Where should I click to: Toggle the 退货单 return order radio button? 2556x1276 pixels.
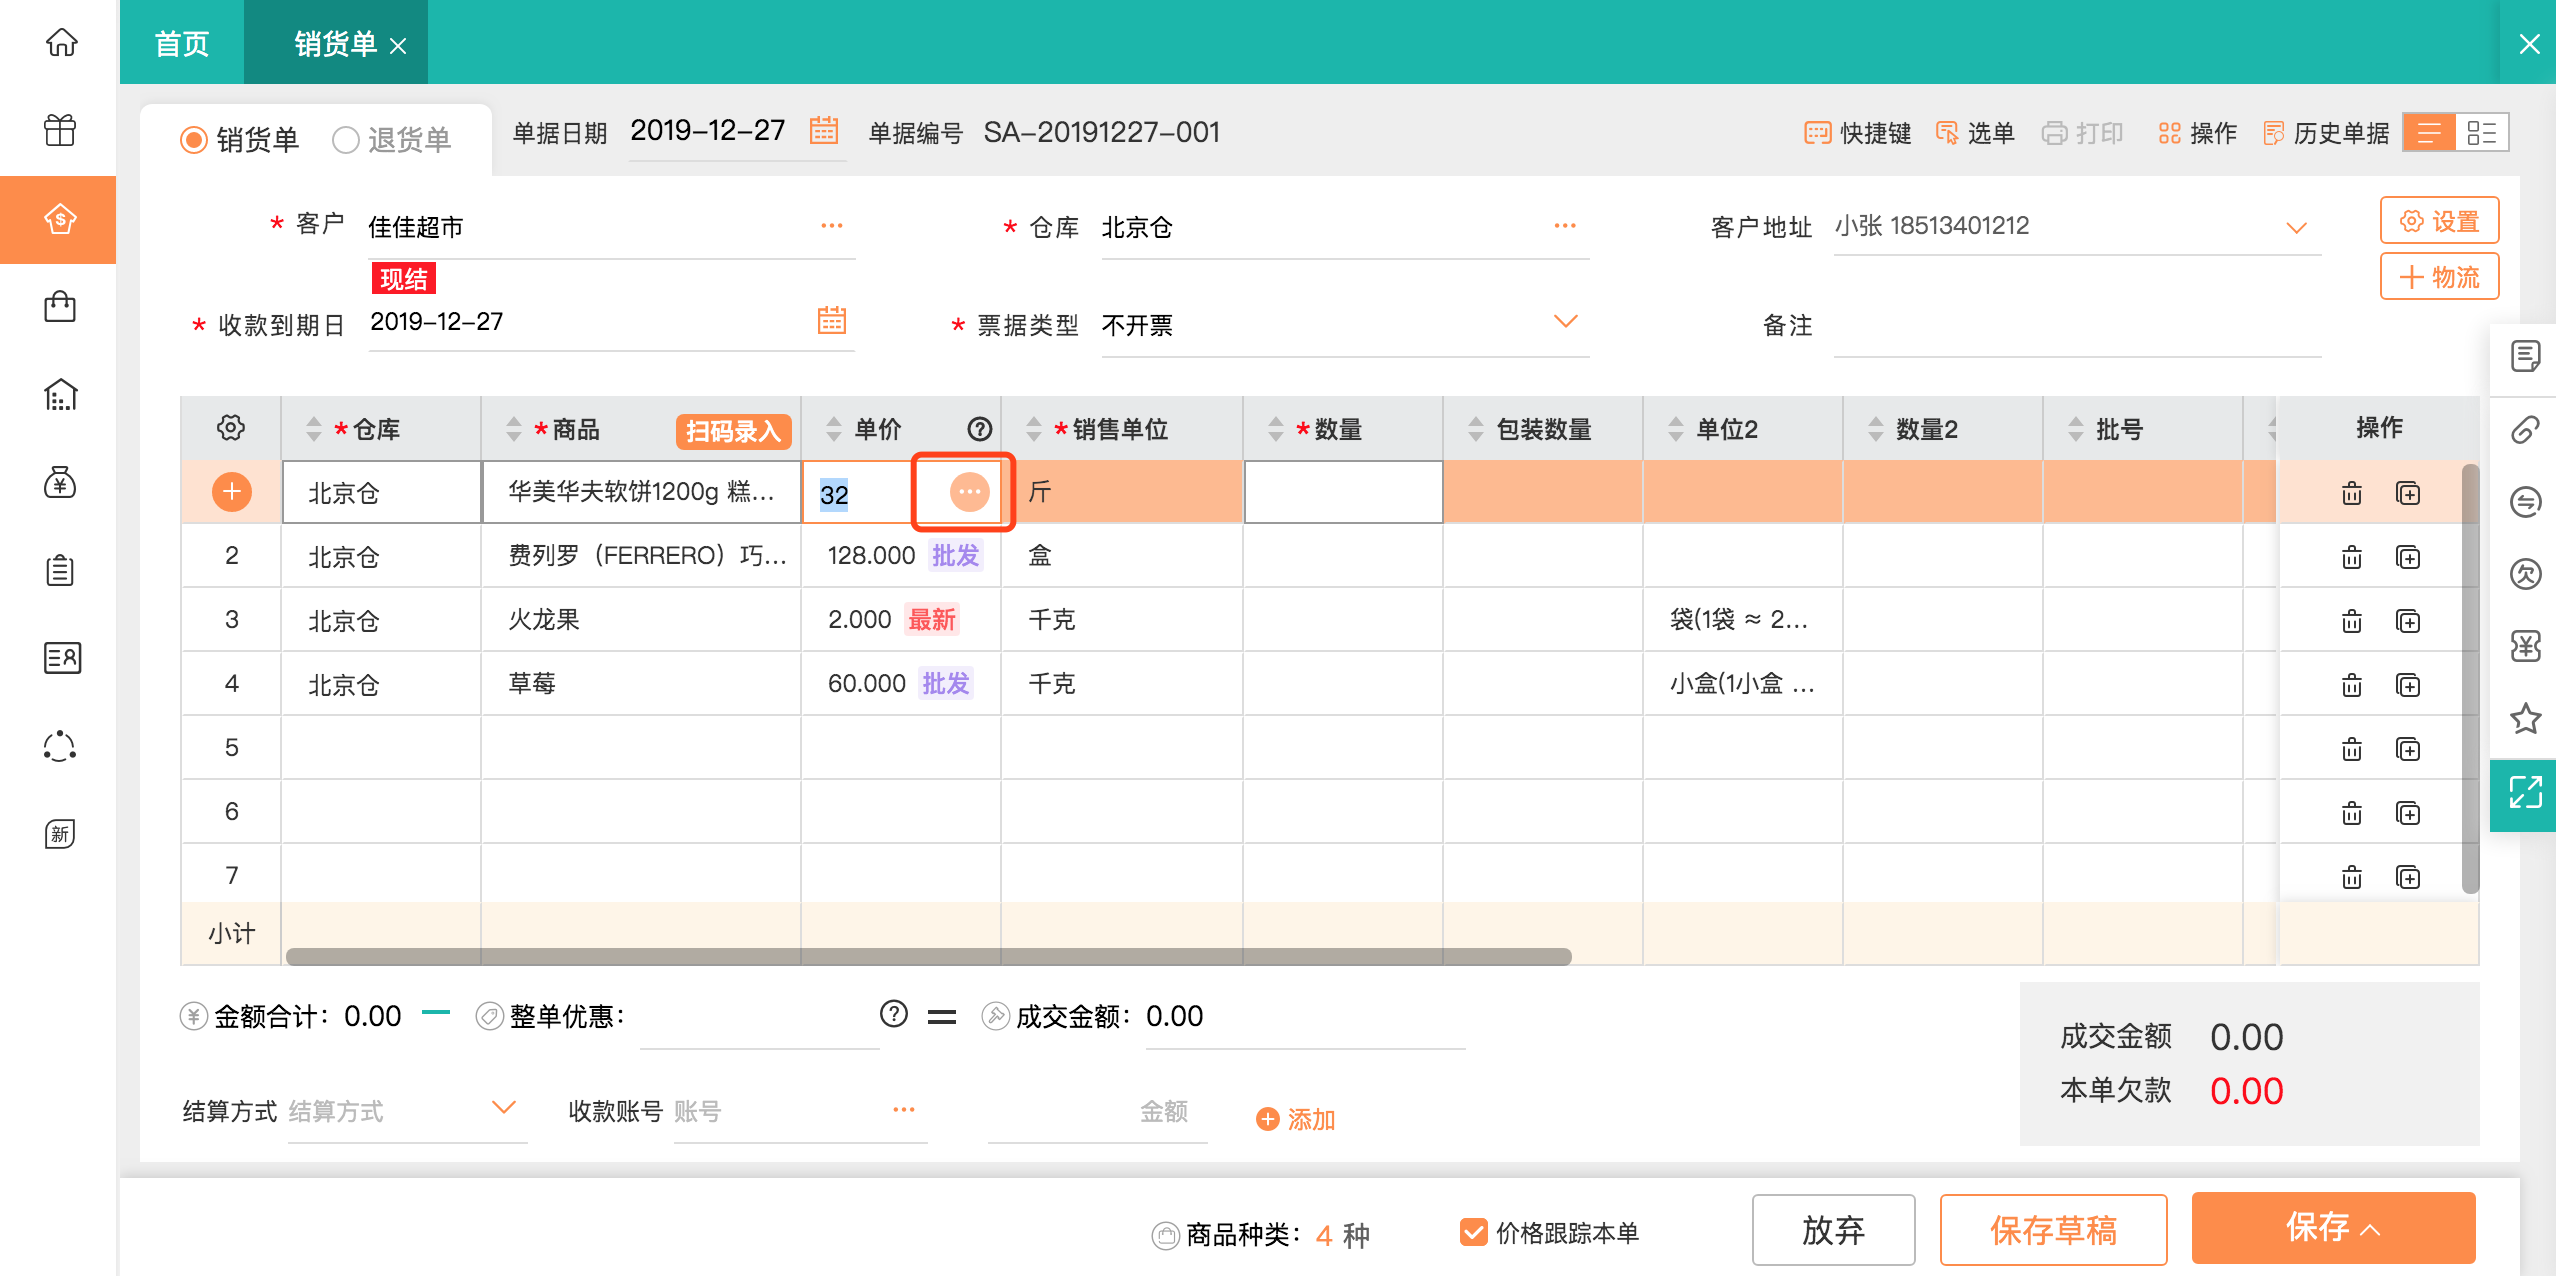[x=347, y=137]
